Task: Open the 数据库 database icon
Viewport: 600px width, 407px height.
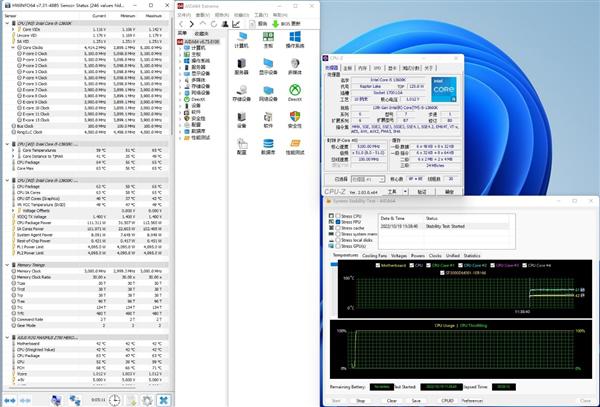Action: 269,143
